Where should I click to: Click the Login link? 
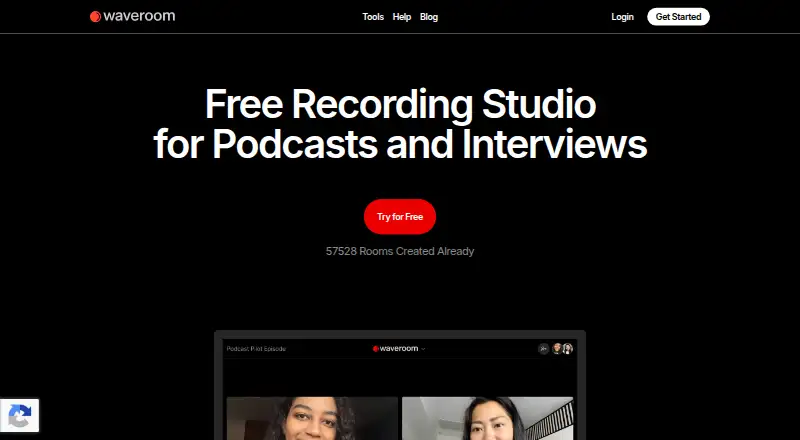point(622,17)
